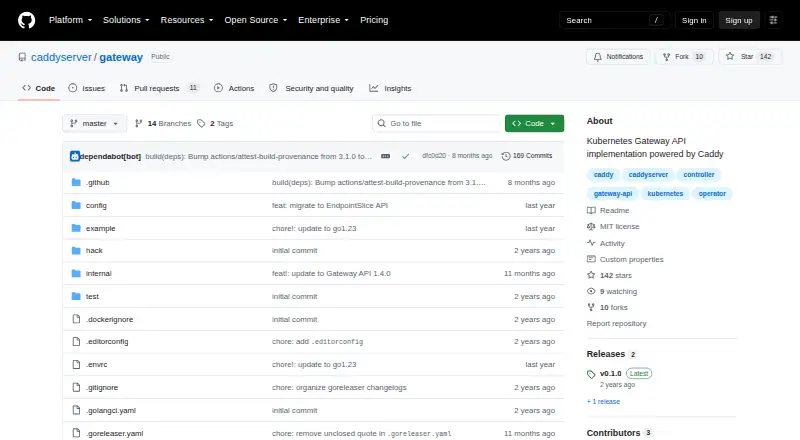Click the .dockerignore file icon
Viewport: 800px width, 440px height.
point(76,319)
